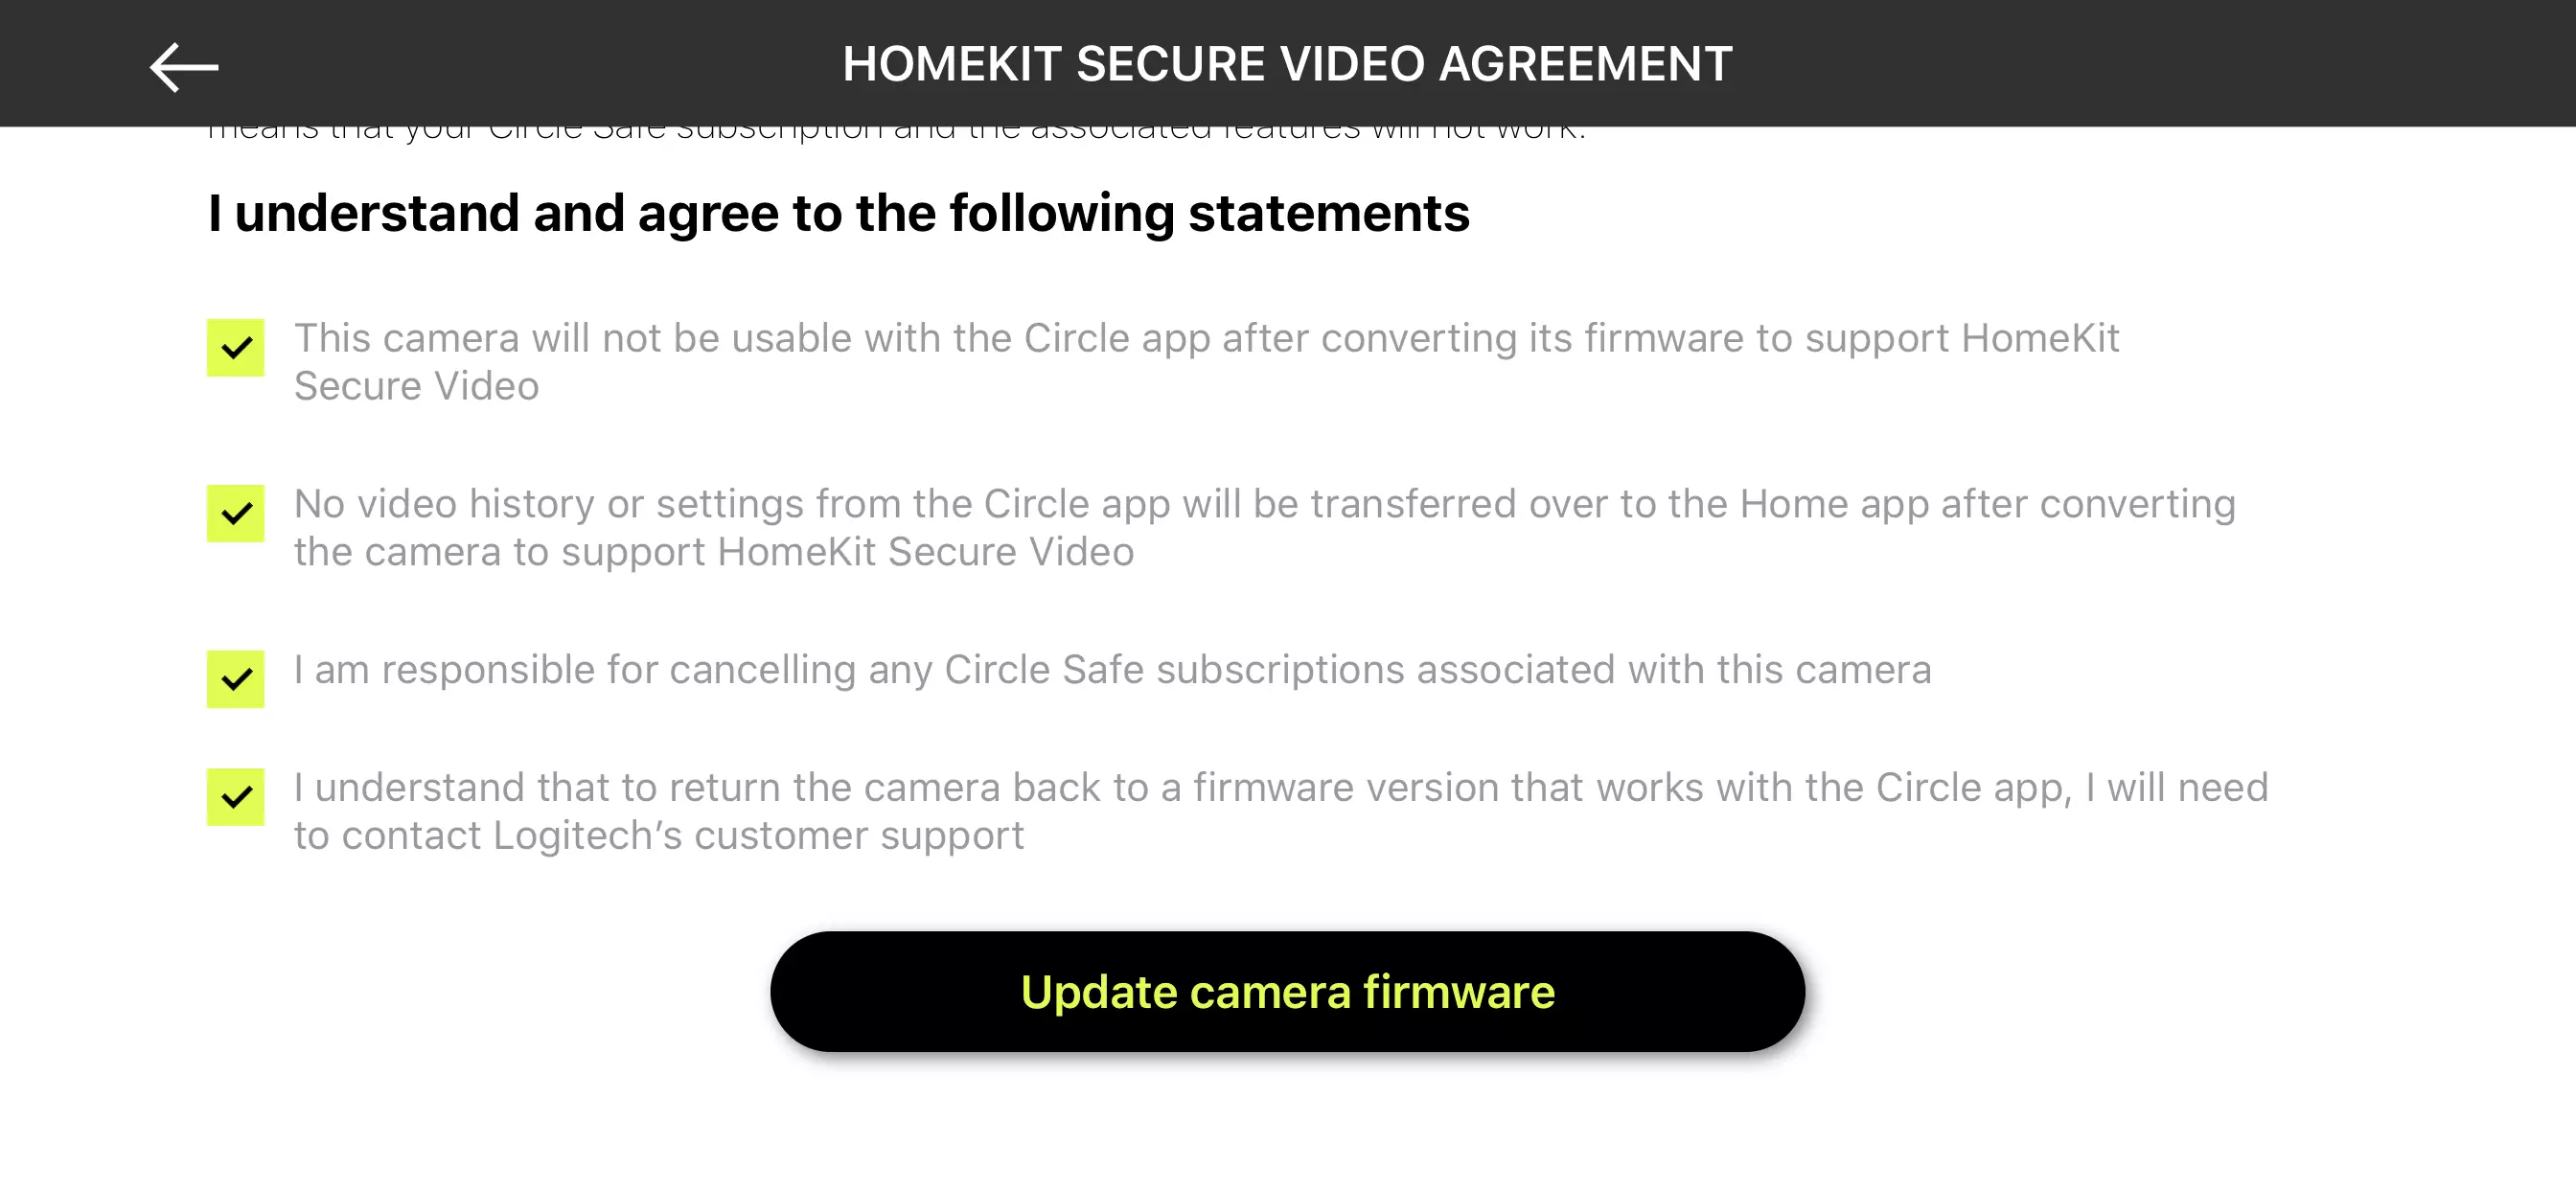Toggle the second agreement checkbox
Viewport: 2576px width, 1190px height.
click(235, 513)
